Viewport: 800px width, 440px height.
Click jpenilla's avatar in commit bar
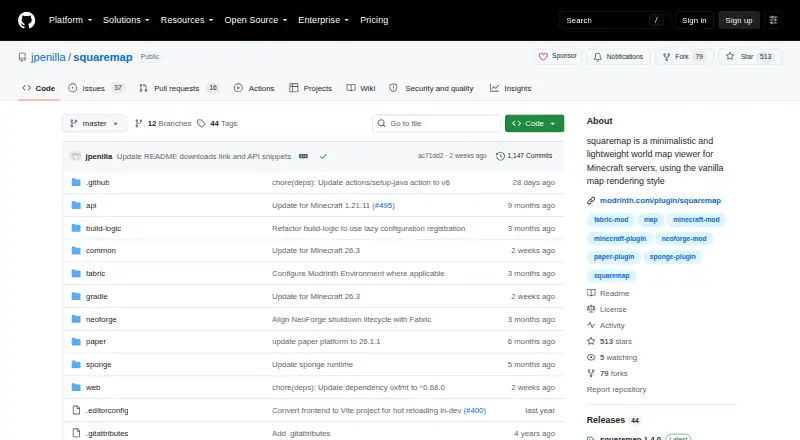click(x=76, y=156)
